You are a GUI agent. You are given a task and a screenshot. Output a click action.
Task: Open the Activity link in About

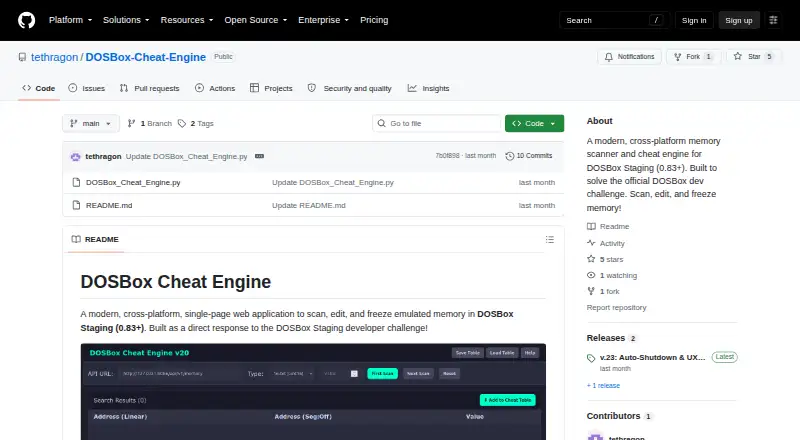(606, 243)
